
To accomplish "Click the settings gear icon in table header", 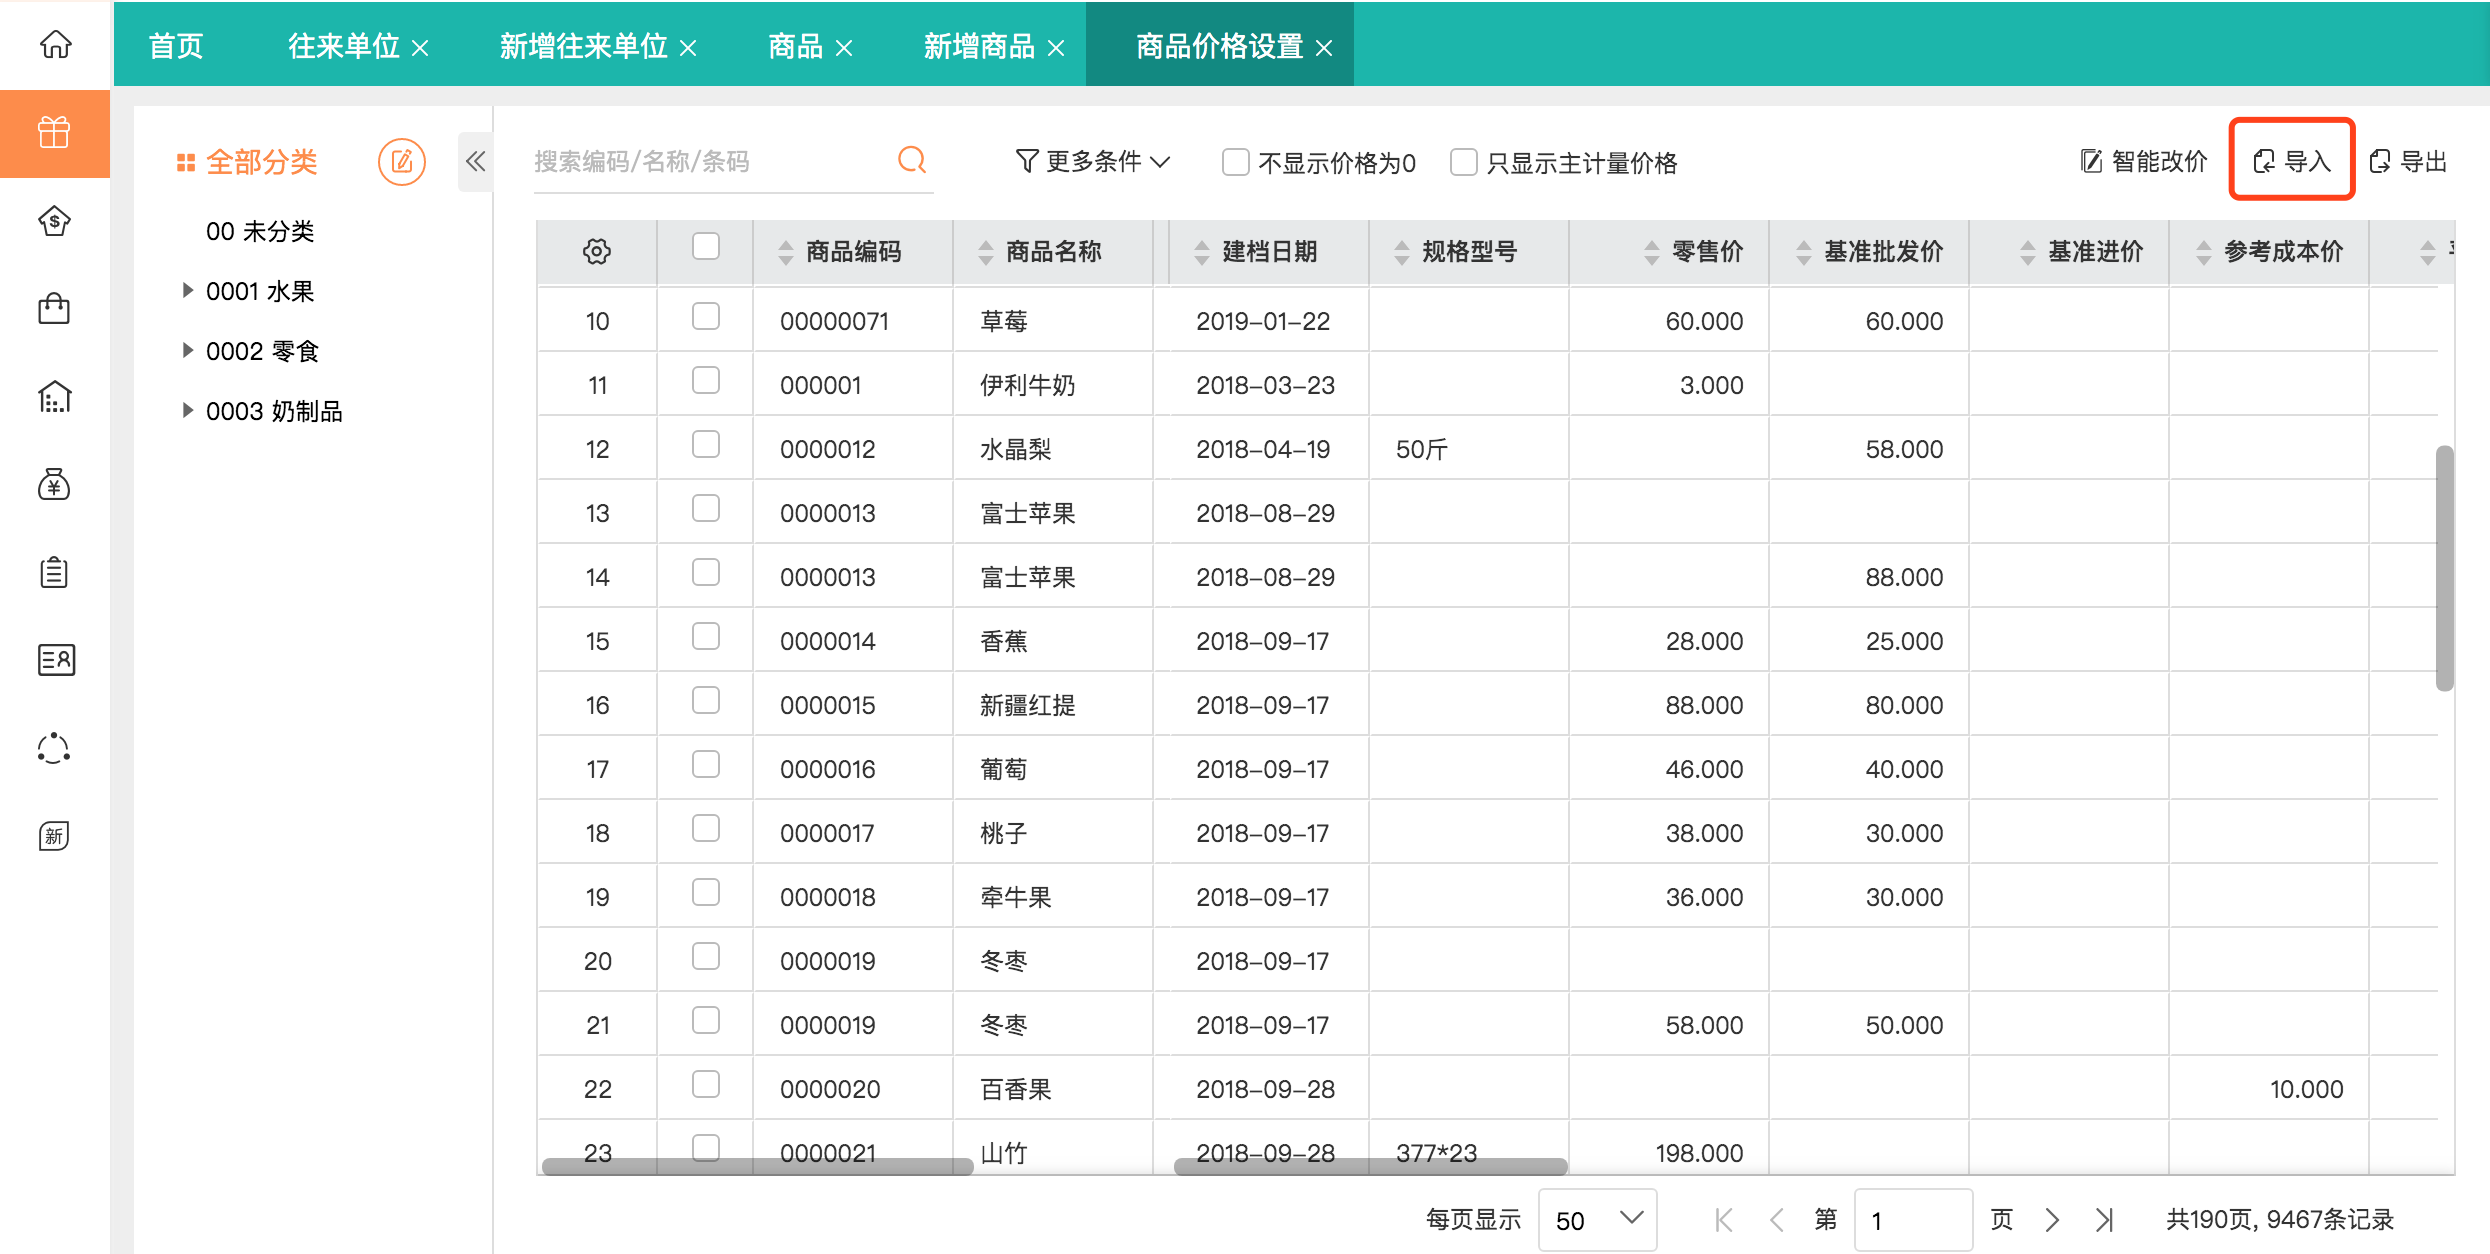I will [598, 251].
